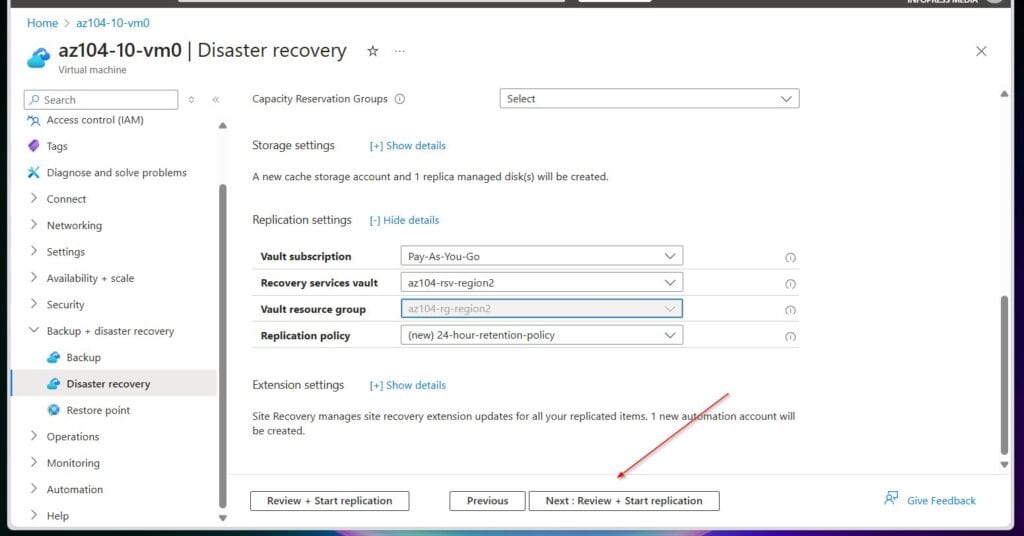Image resolution: width=1024 pixels, height=536 pixels.
Task: Hide details for Replication settings
Action: click(404, 220)
